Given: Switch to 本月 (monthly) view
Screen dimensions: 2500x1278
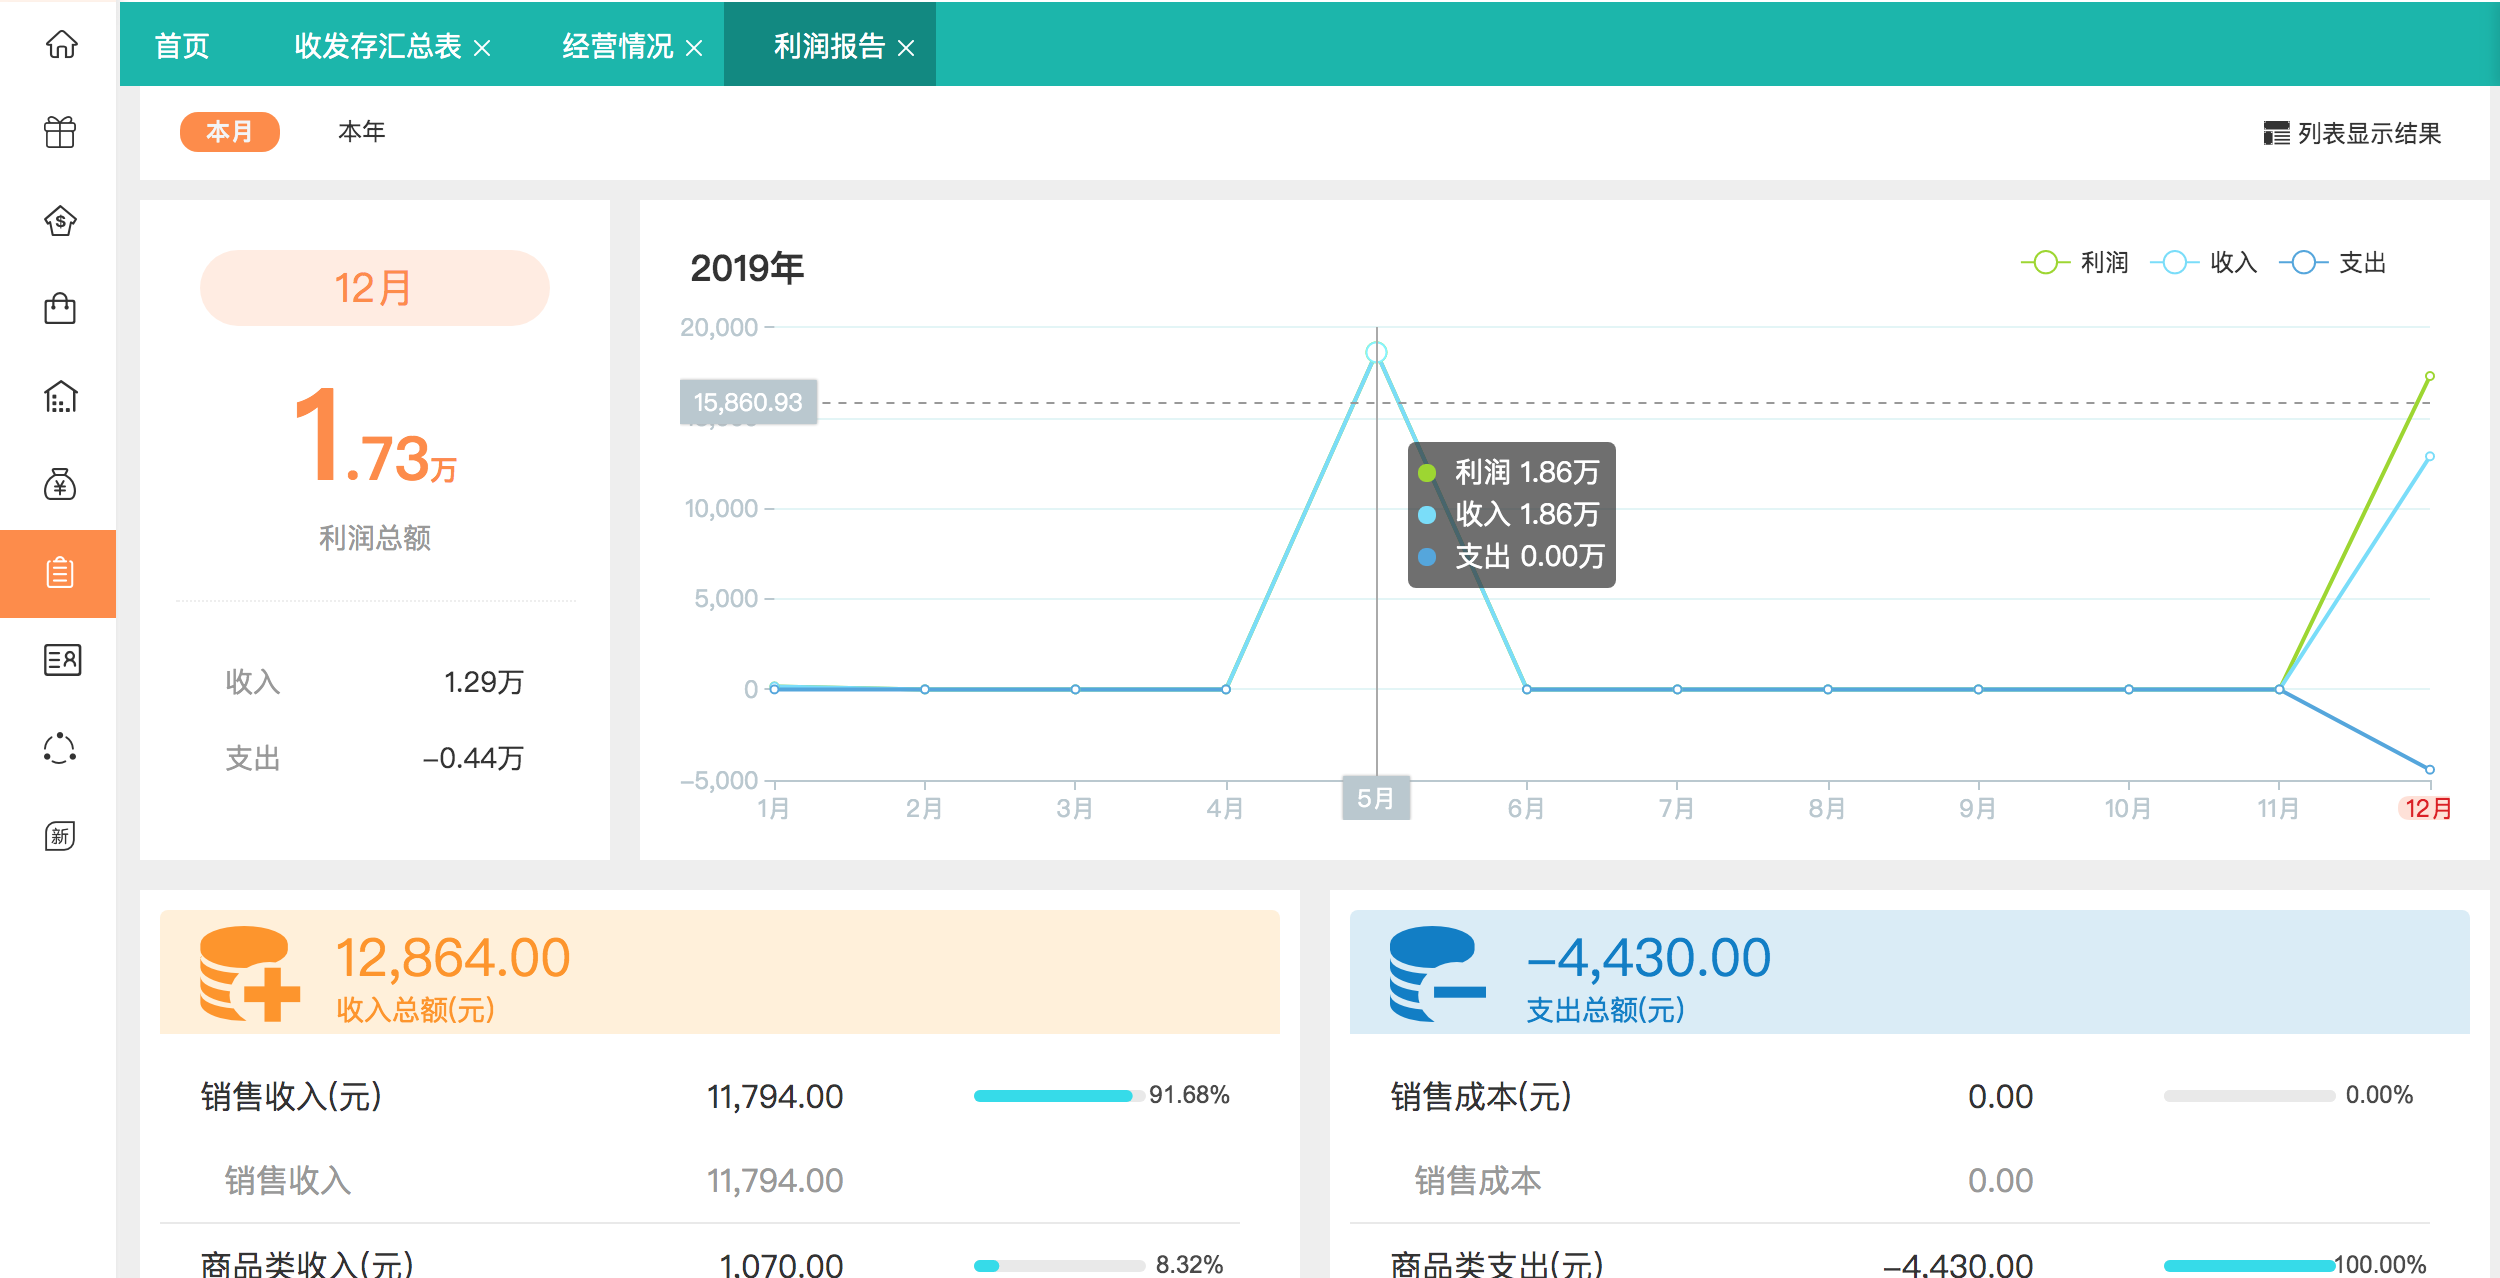Looking at the screenshot, I should (x=227, y=130).
